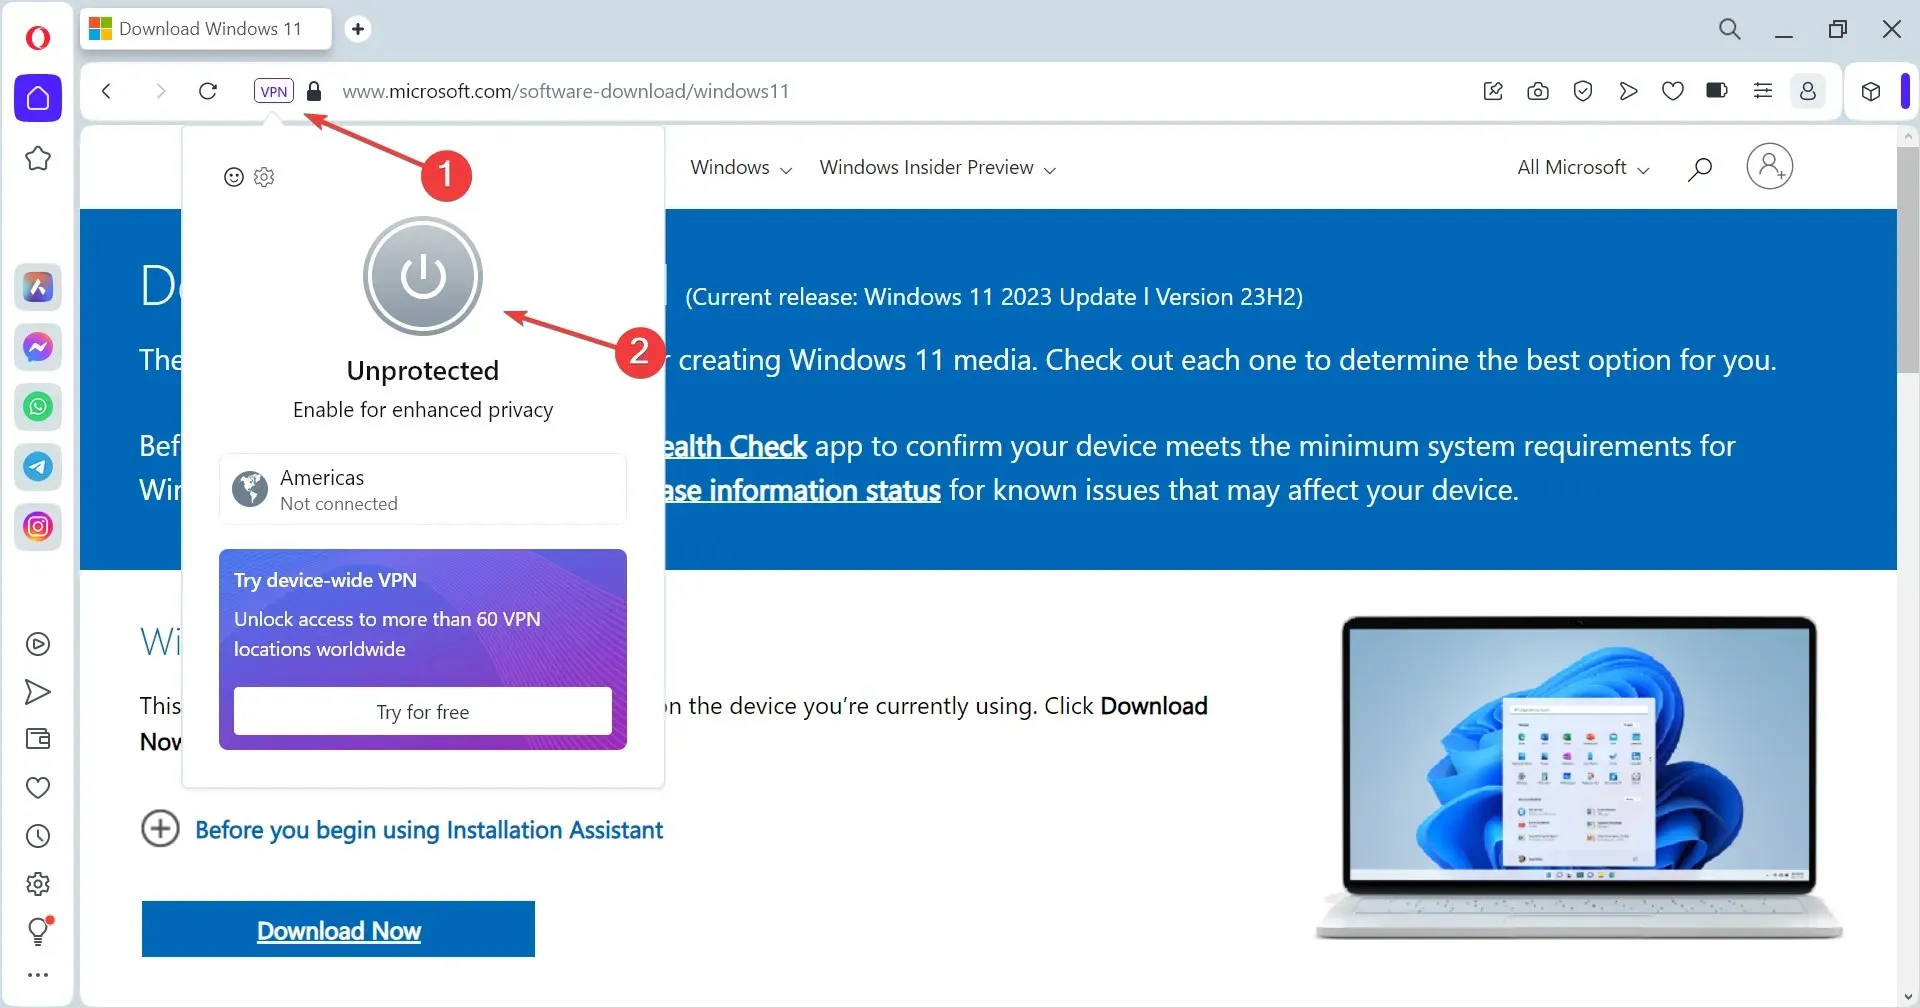Expand Before you begin using Installation Assistant
The height and width of the screenshot is (1008, 1920).
click(x=402, y=829)
